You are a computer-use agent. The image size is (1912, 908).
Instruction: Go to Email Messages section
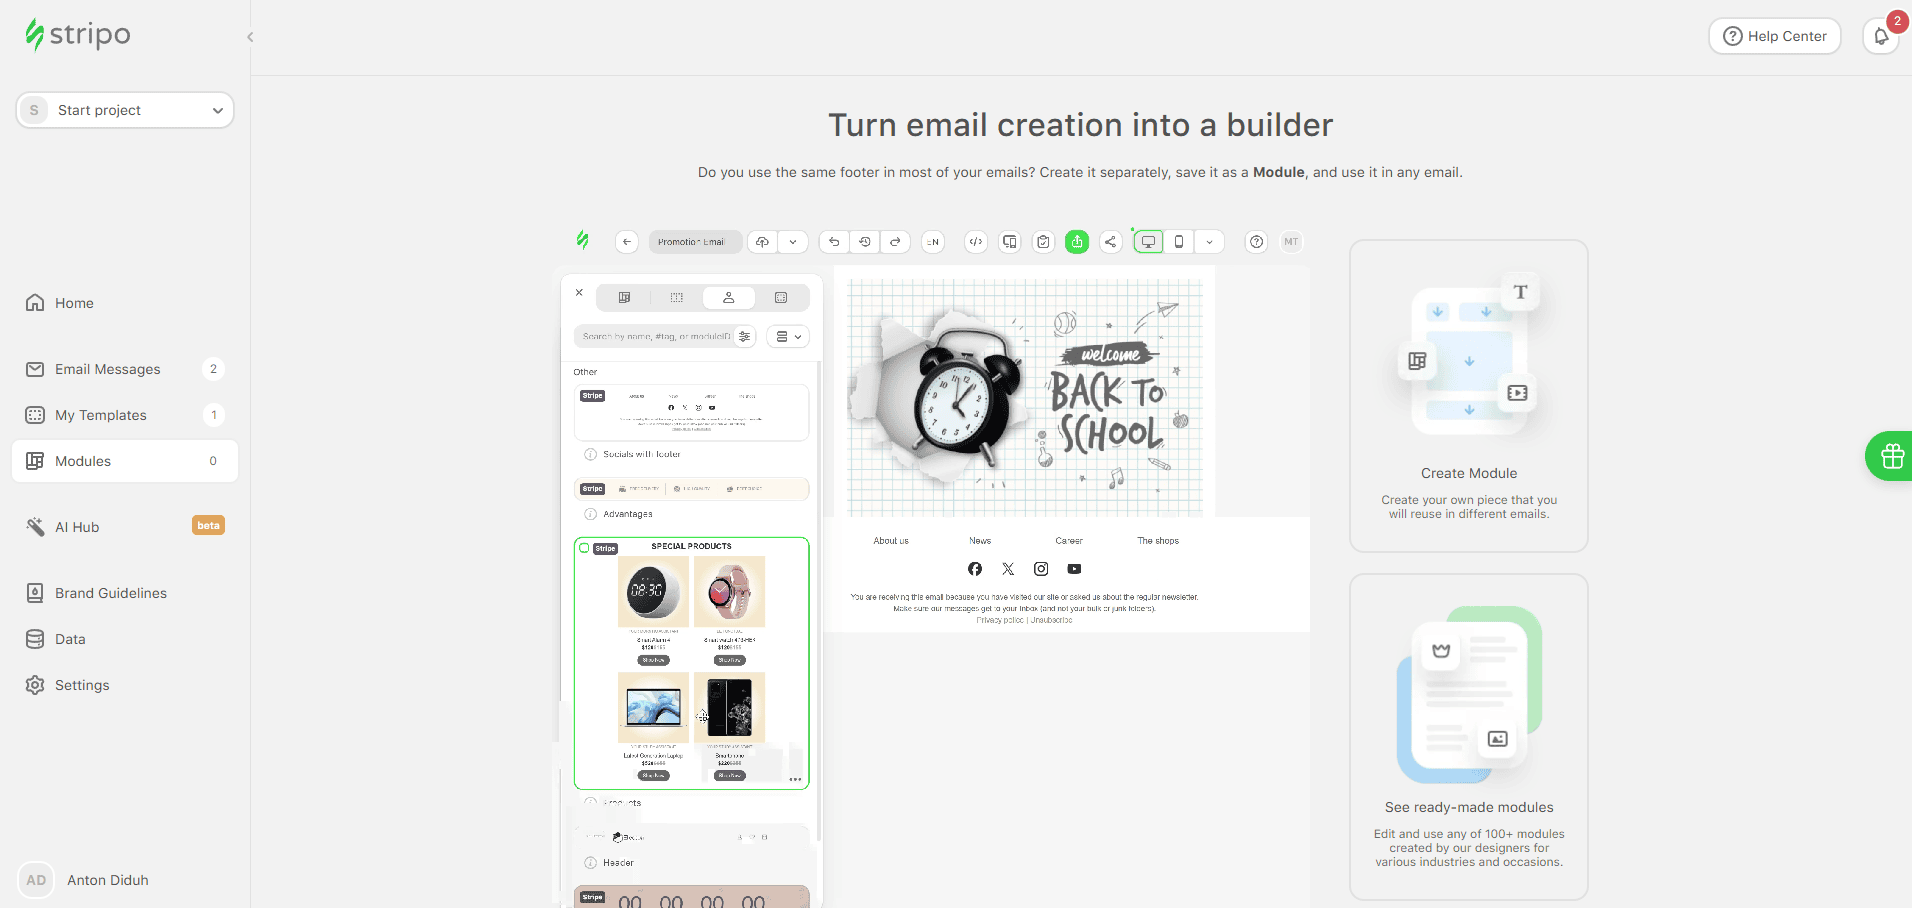[107, 369]
